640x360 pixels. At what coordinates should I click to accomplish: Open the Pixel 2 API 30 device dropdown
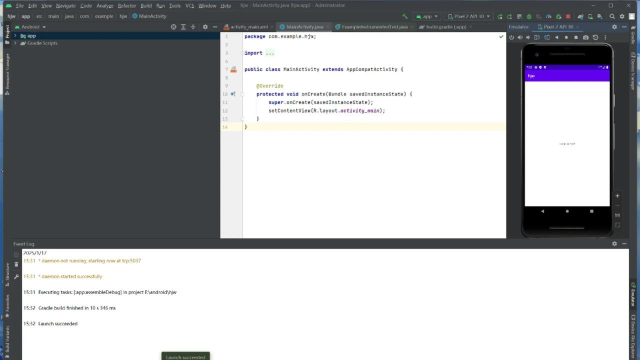click(469, 16)
